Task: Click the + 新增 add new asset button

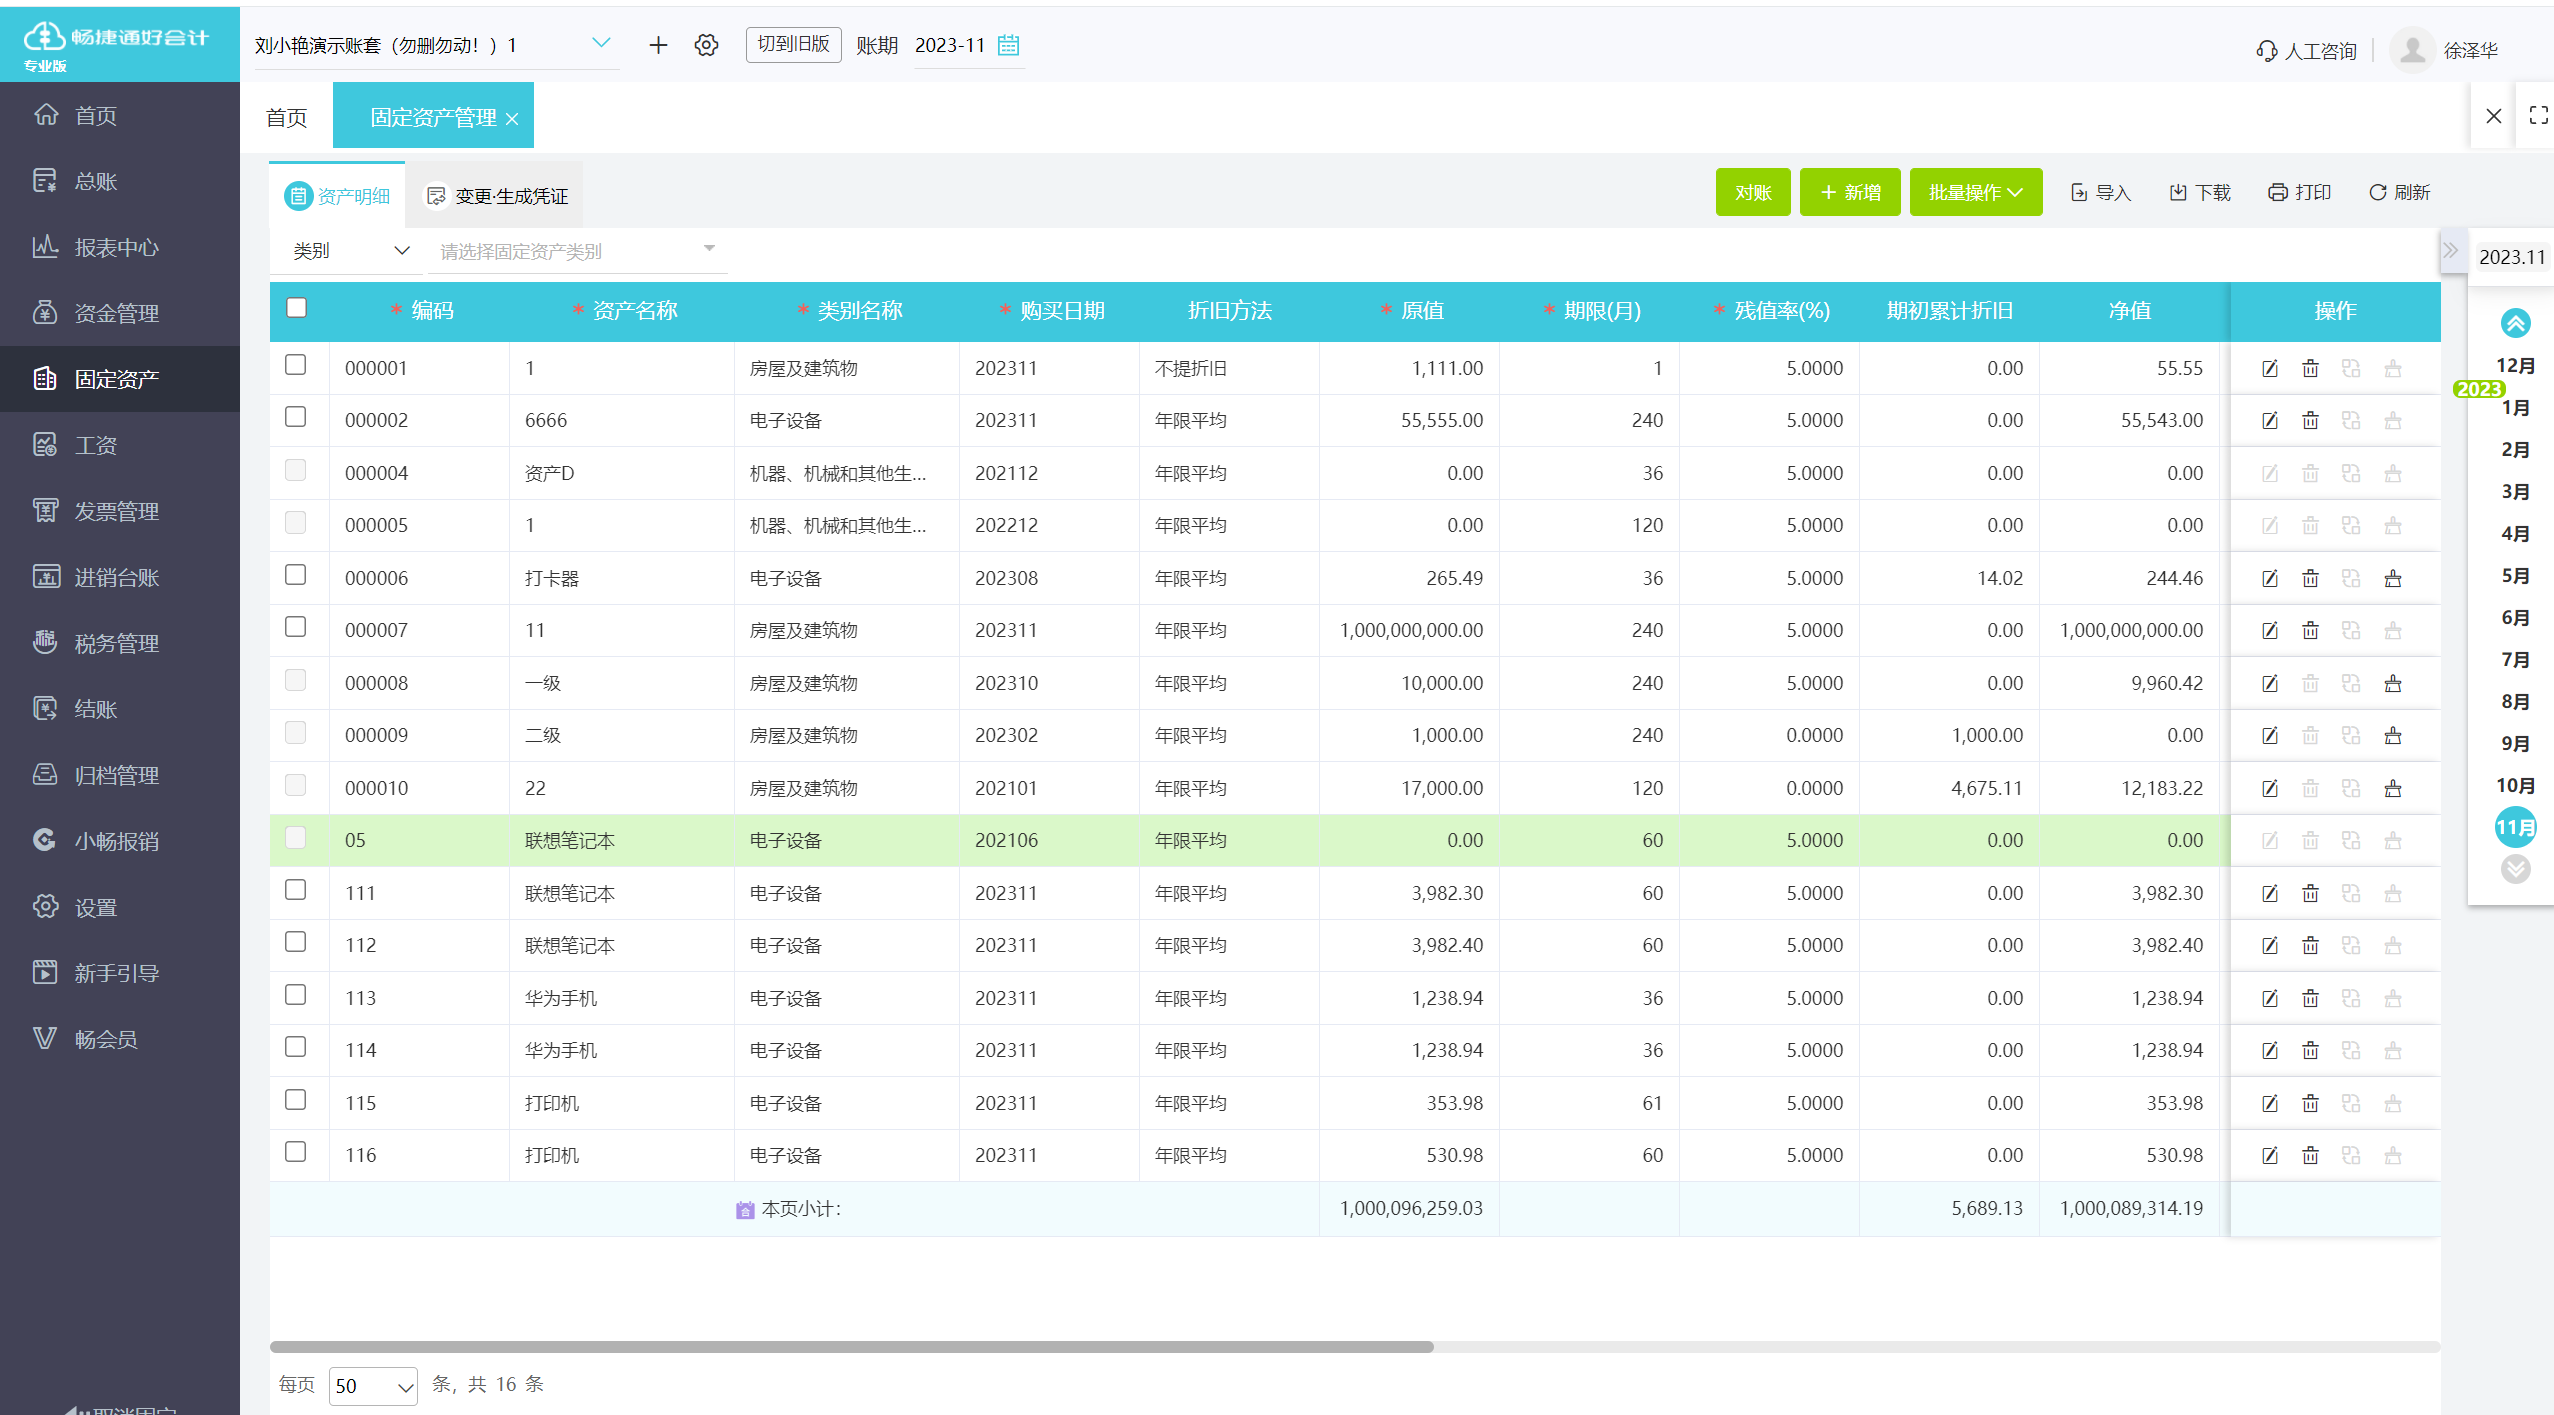Action: (1850, 193)
